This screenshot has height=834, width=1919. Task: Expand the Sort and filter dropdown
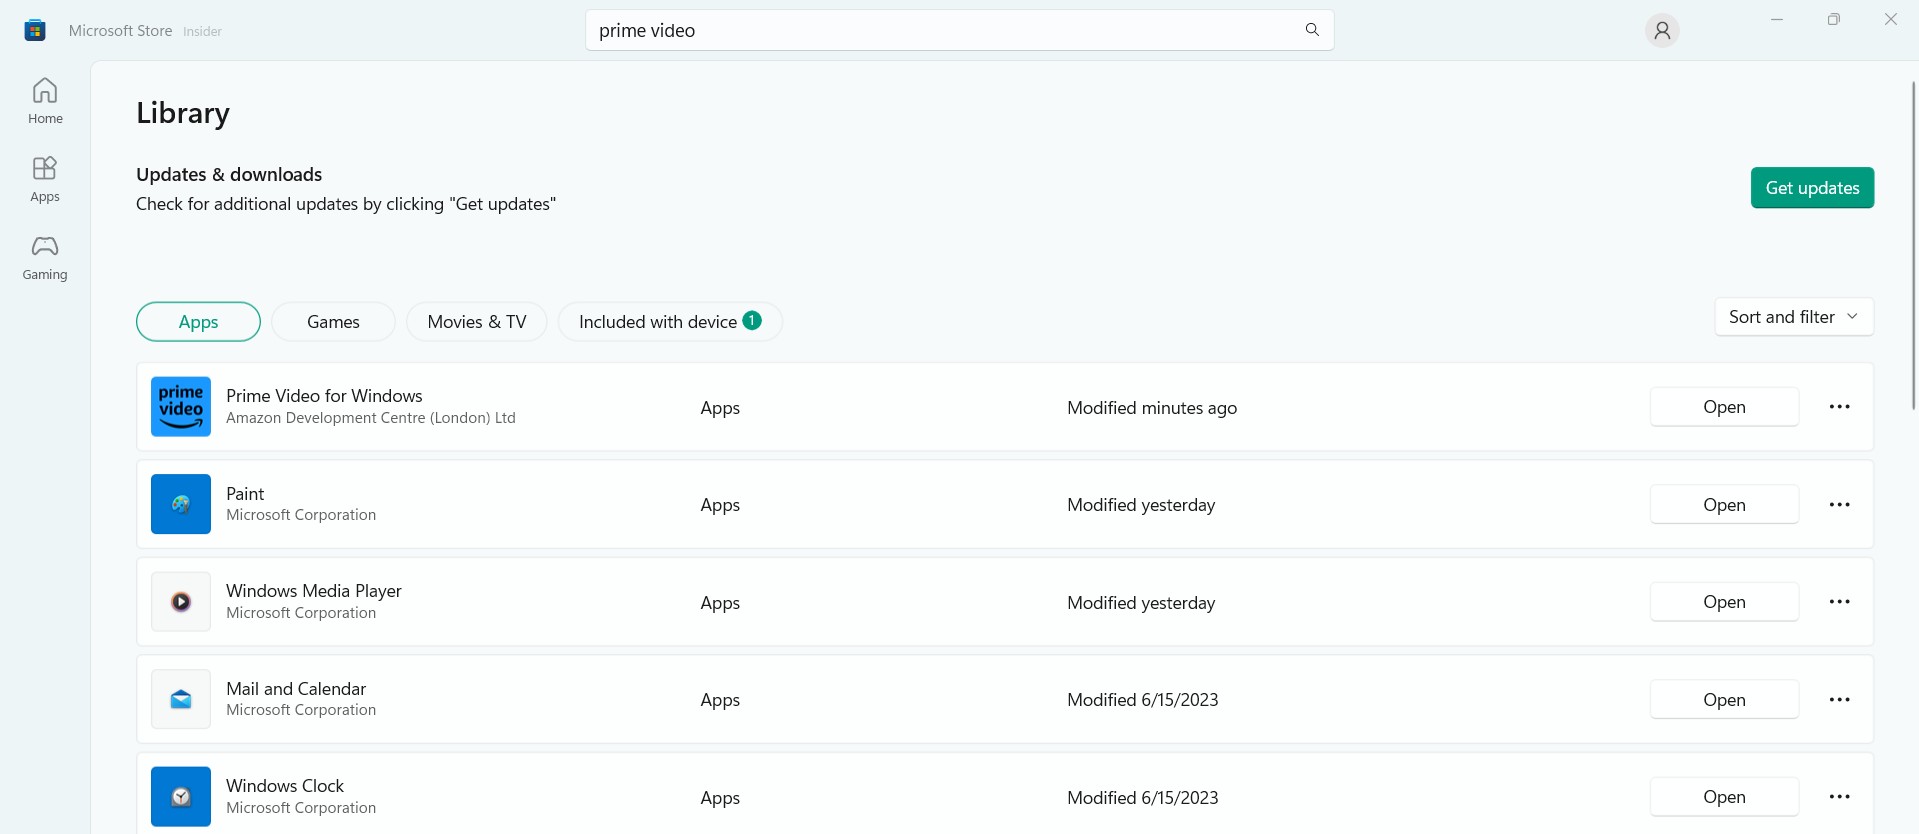pos(1794,317)
